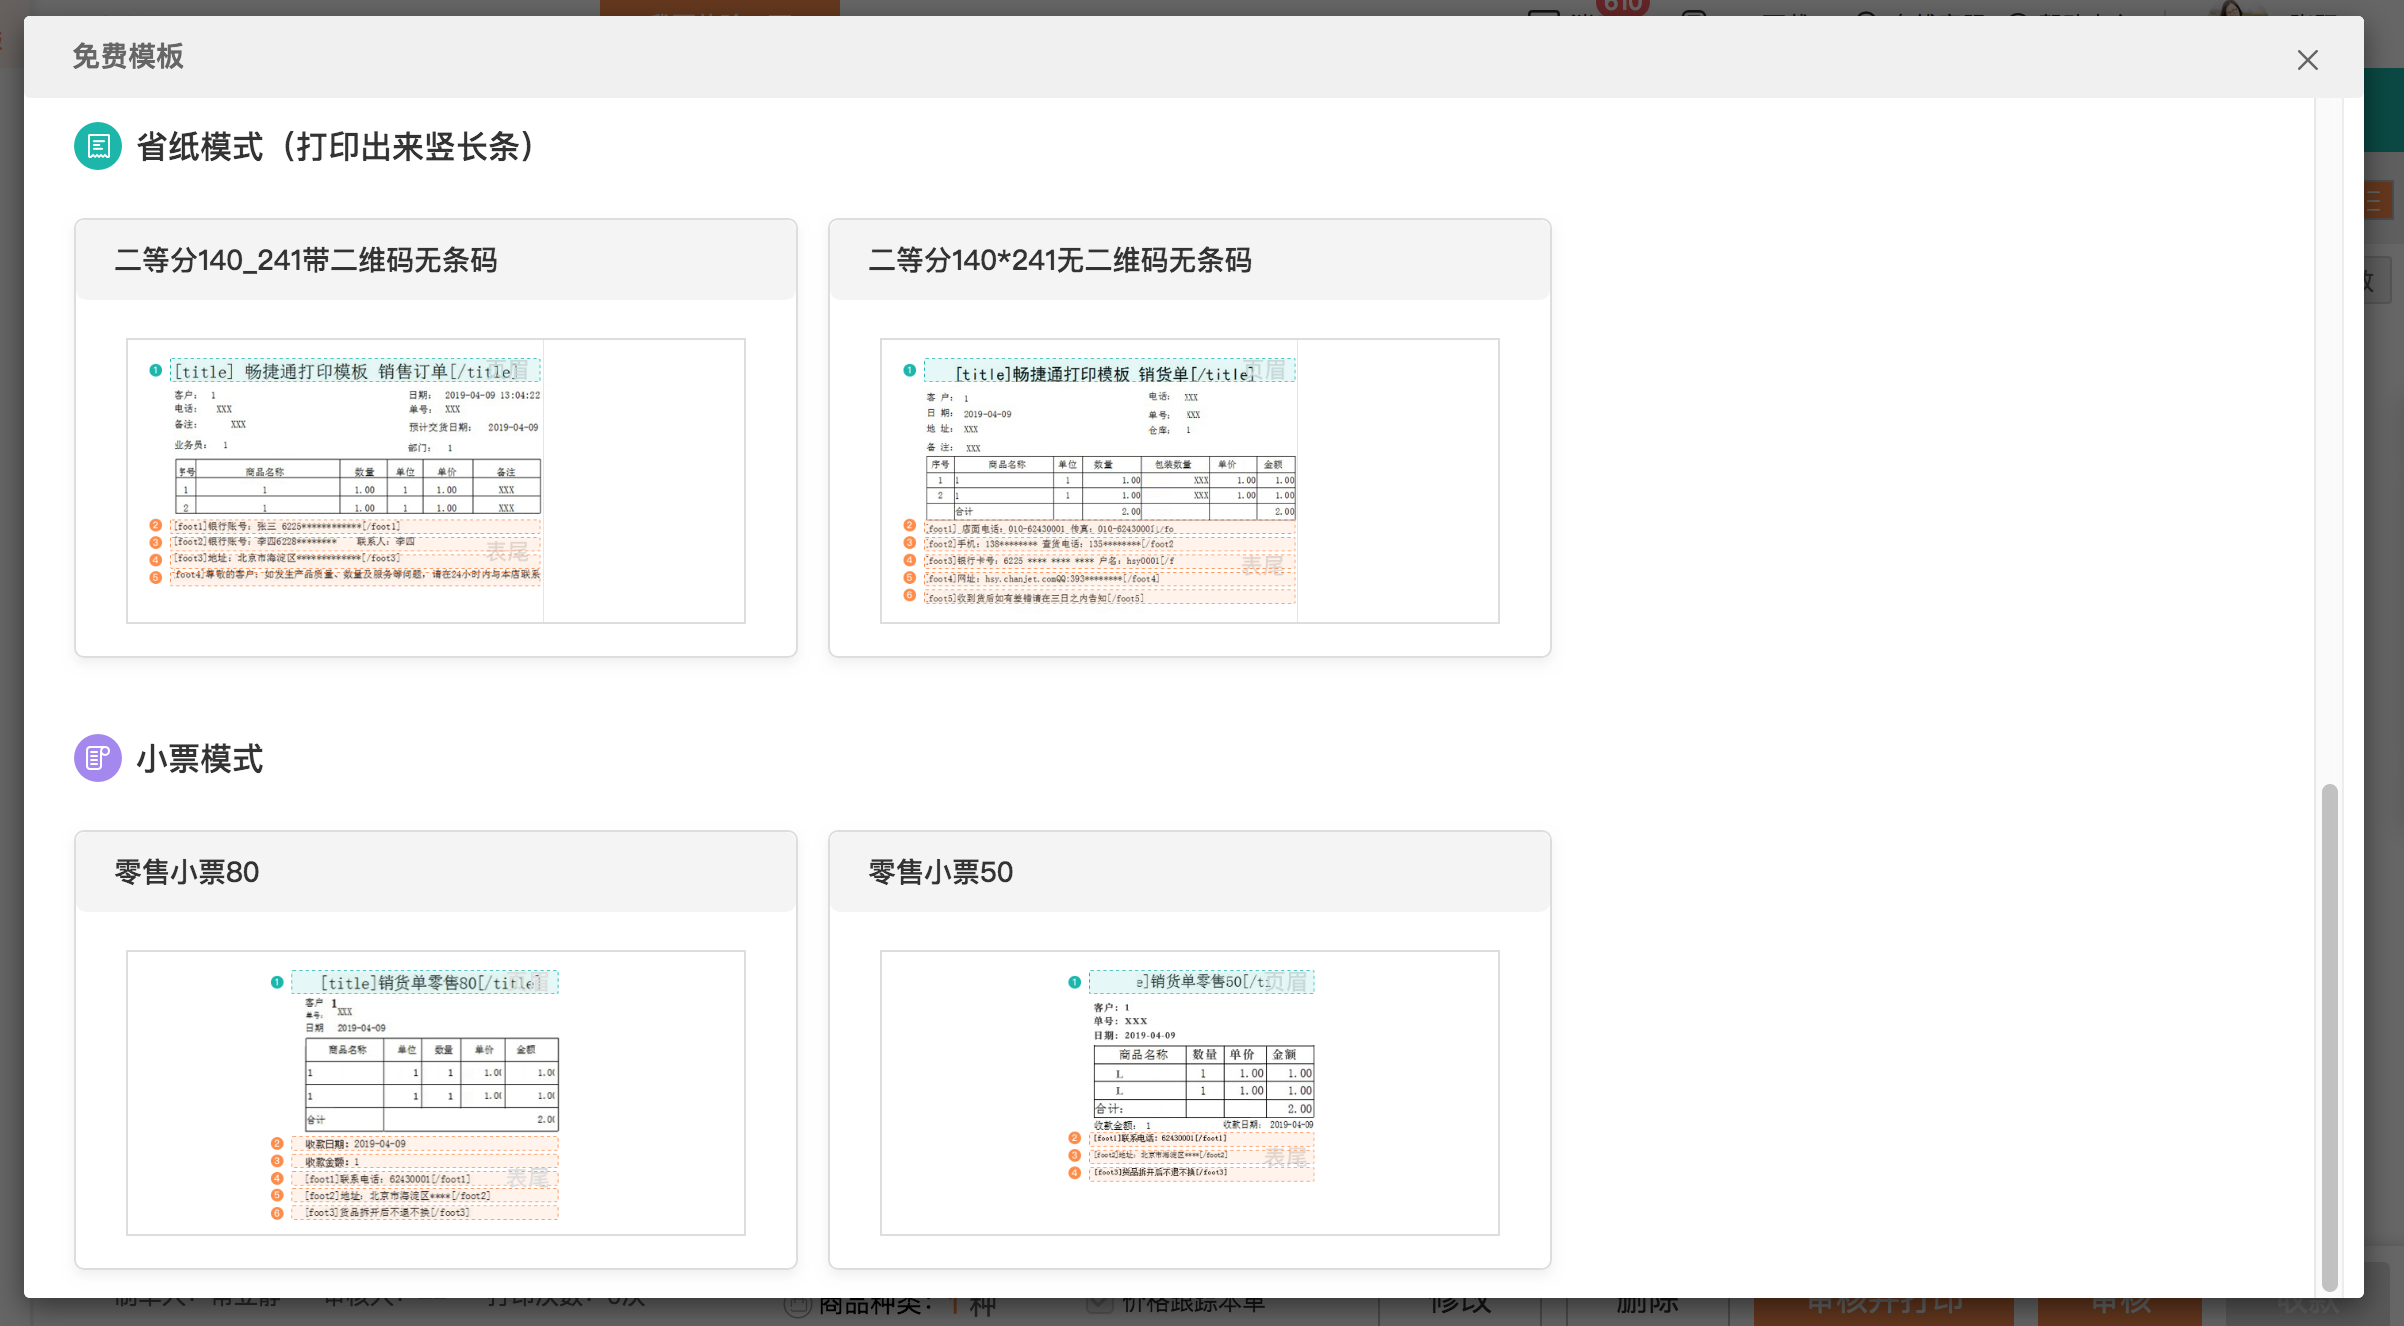This screenshot has width=2404, height=1326.
Task: Click the 免费模板 dialog header icon
Action: [2308, 60]
